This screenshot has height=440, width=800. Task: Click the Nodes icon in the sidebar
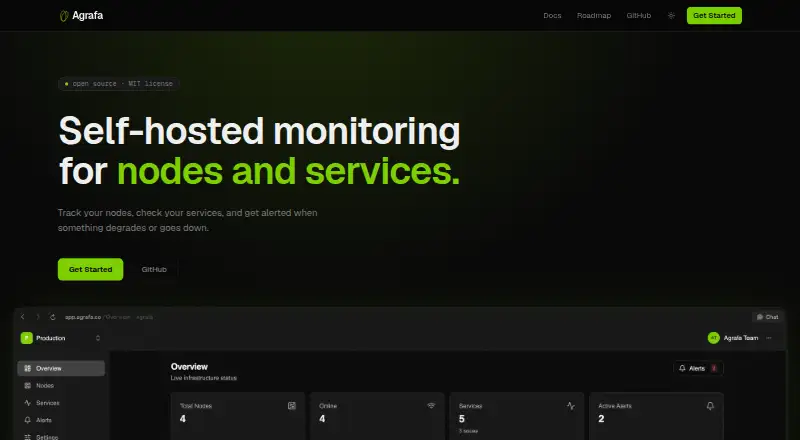click(x=28, y=386)
